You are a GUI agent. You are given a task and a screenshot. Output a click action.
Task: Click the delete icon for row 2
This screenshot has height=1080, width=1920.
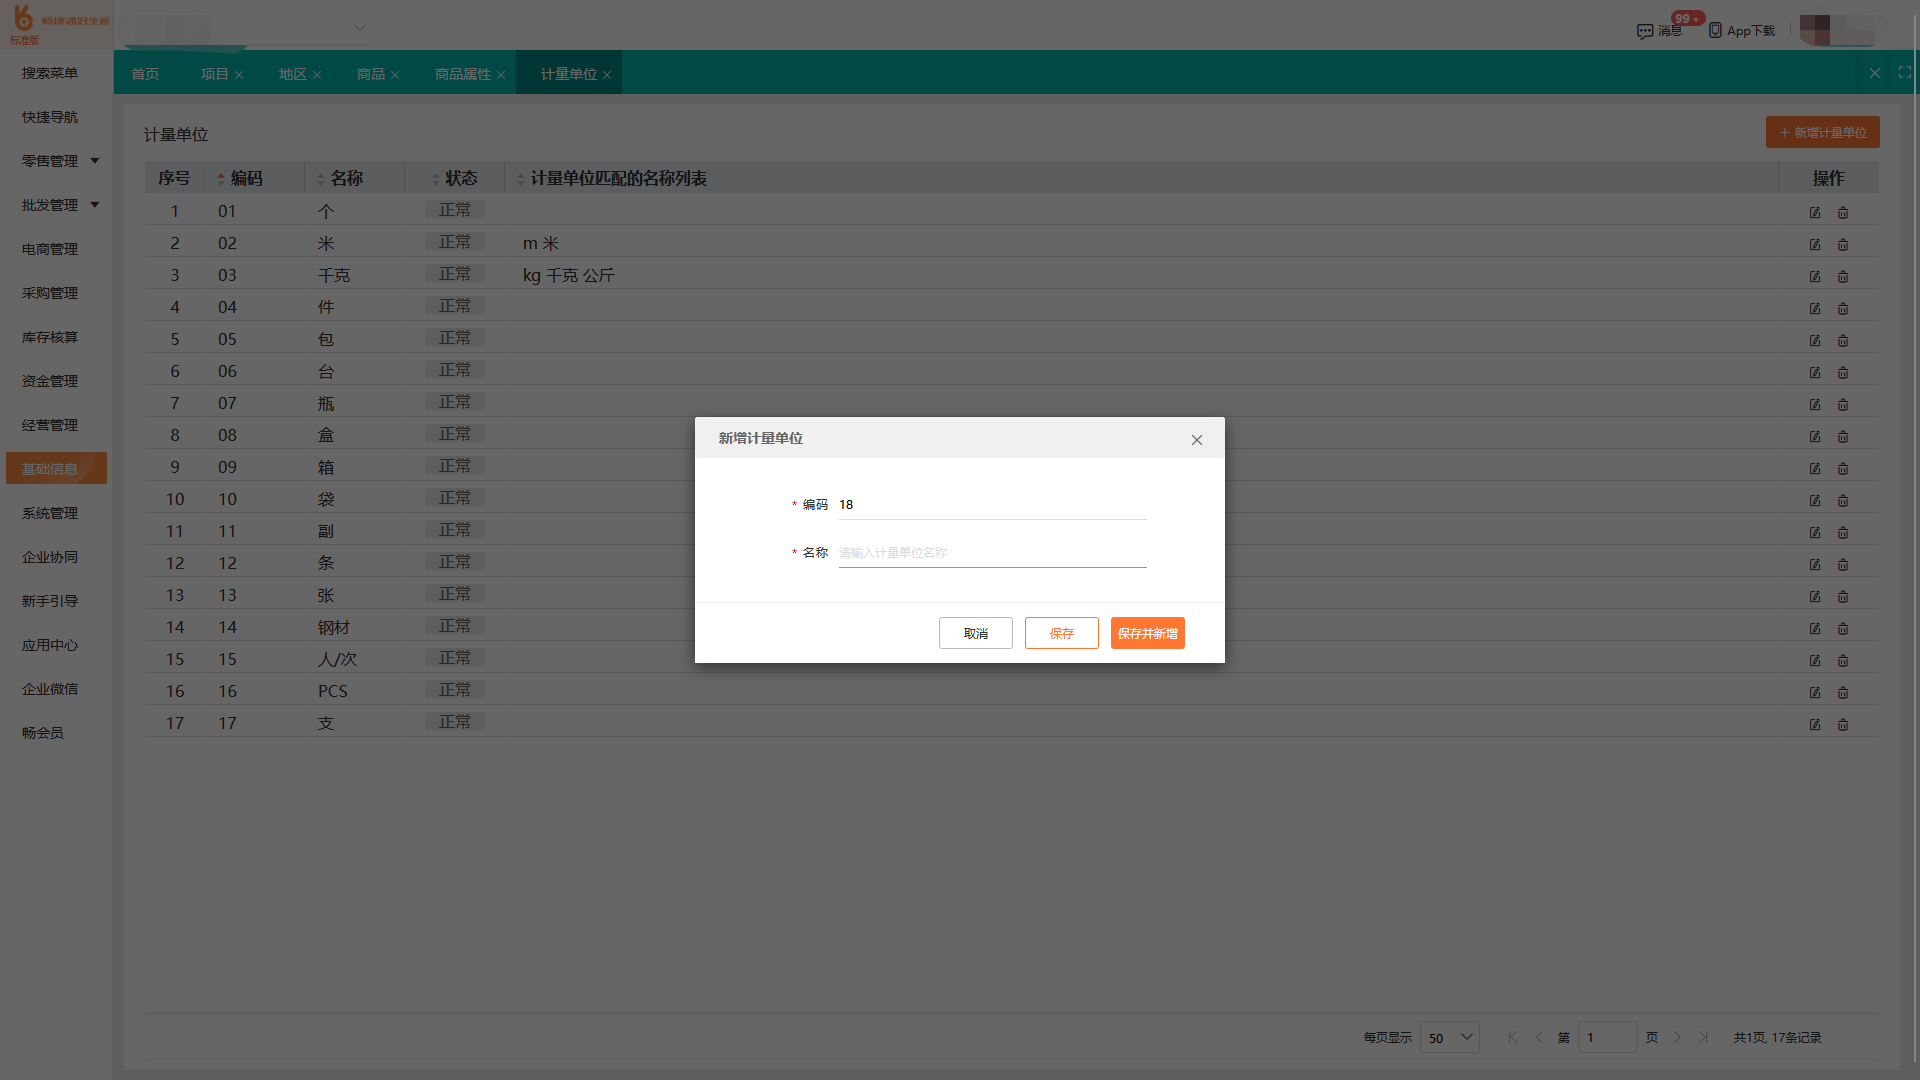pos(1844,243)
